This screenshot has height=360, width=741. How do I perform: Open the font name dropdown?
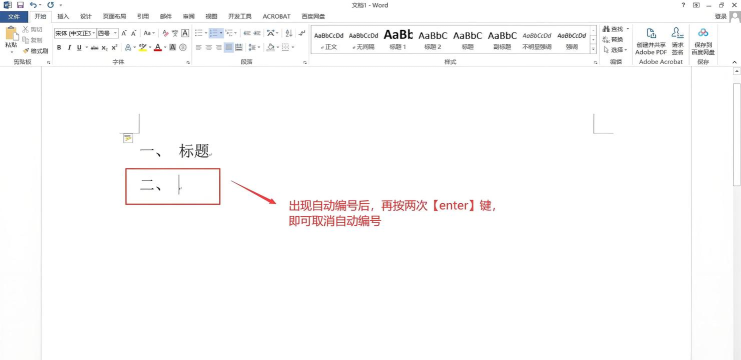(x=93, y=33)
